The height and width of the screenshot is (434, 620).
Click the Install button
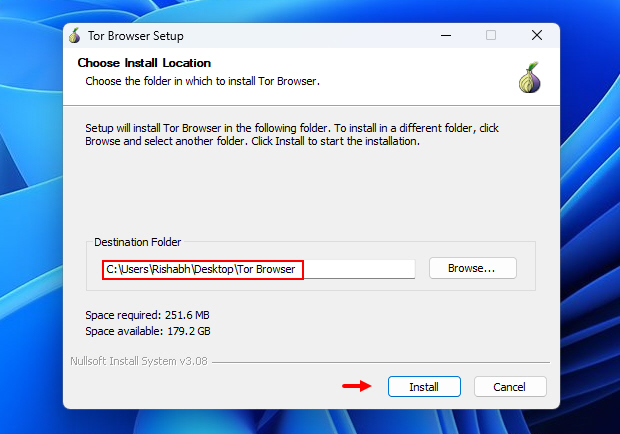click(424, 387)
